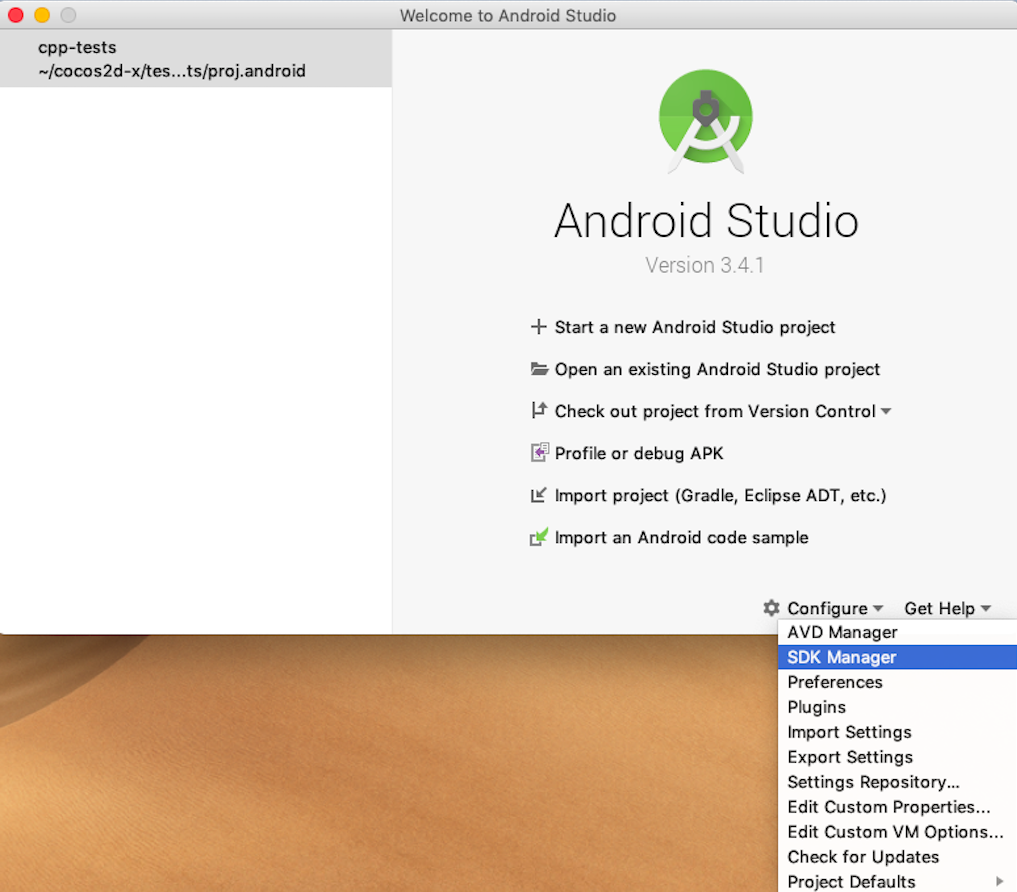Select Plugins from the Configure menu

point(817,707)
